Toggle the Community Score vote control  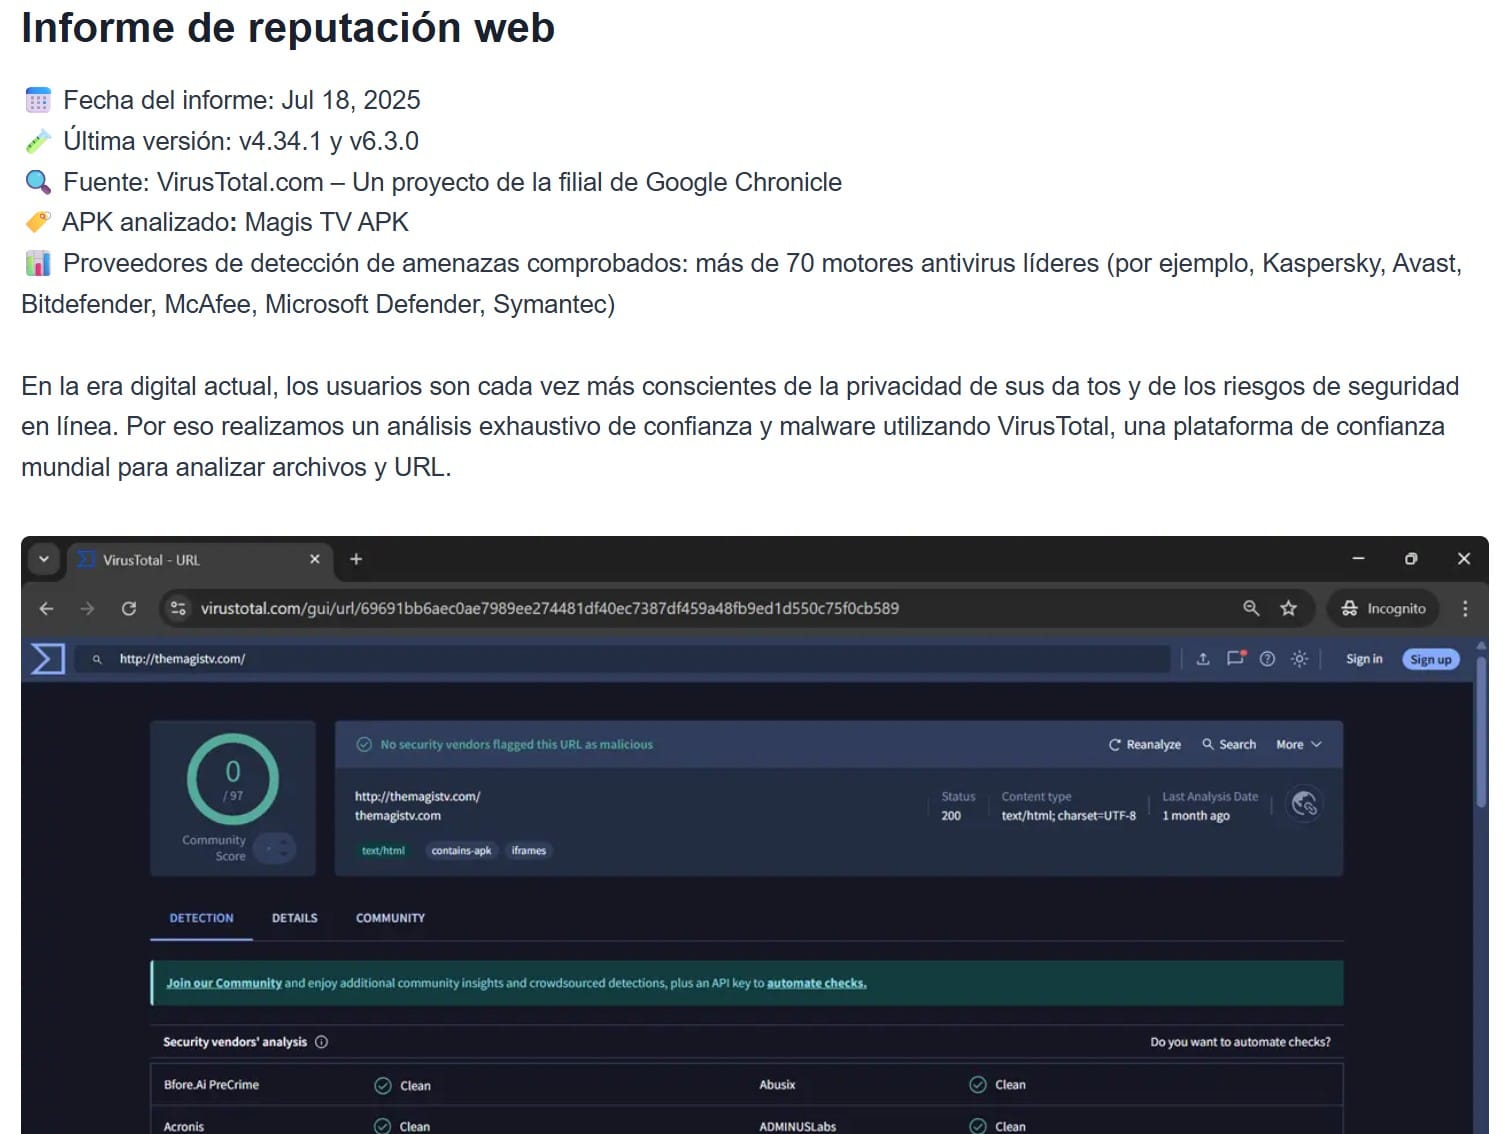click(x=274, y=848)
